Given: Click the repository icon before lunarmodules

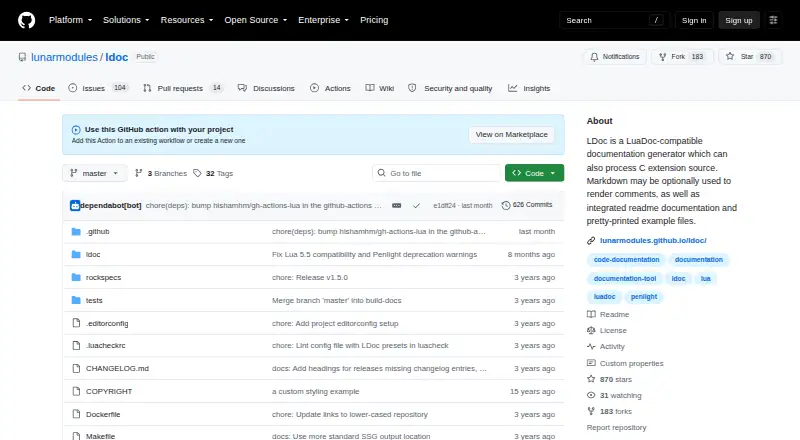Looking at the screenshot, I should click(22, 57).
